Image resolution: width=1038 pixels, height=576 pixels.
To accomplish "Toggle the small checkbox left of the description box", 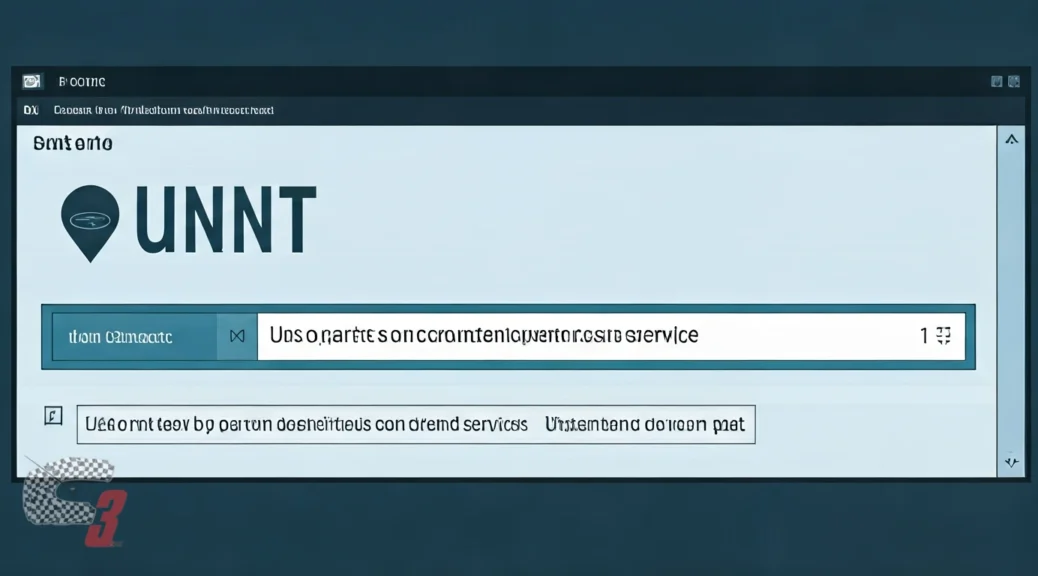I will click(x=54, y=416).
